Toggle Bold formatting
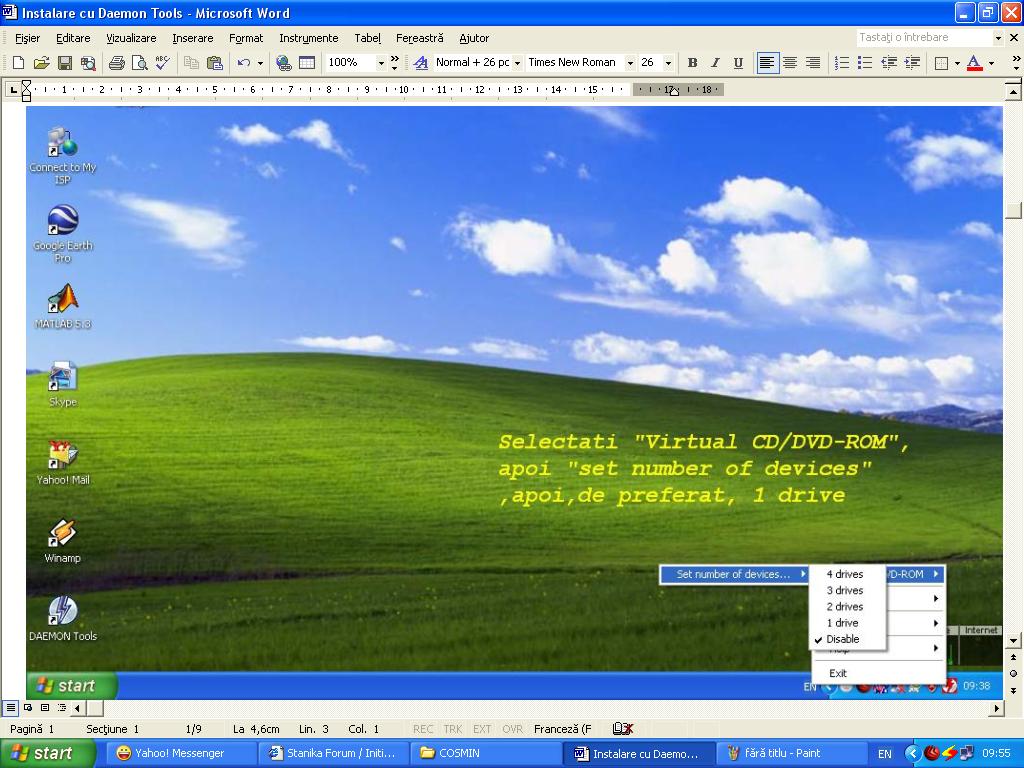The image size is (1024, 768). [692, 63]
